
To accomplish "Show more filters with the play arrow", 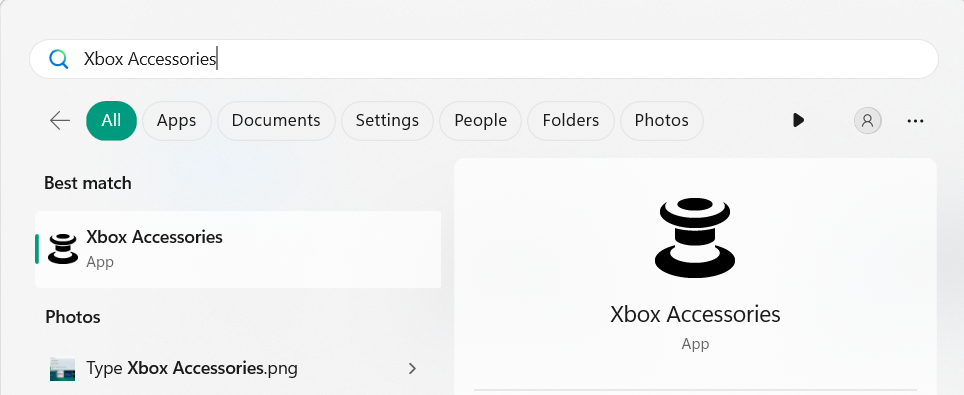I will point(798,121).
